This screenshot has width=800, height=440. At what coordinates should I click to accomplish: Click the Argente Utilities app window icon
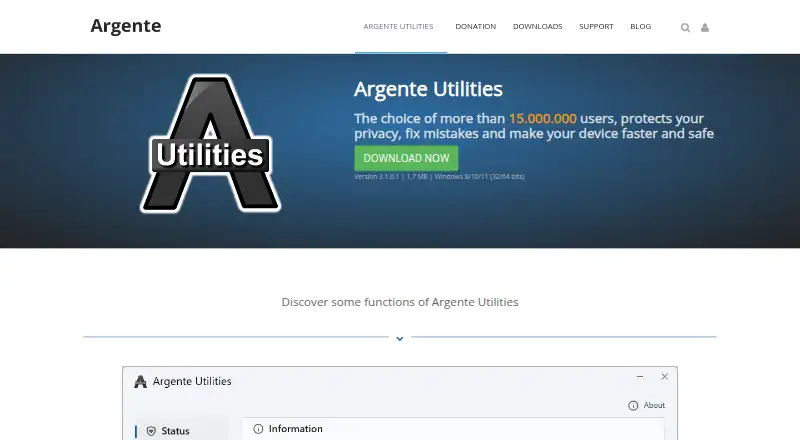140,381
